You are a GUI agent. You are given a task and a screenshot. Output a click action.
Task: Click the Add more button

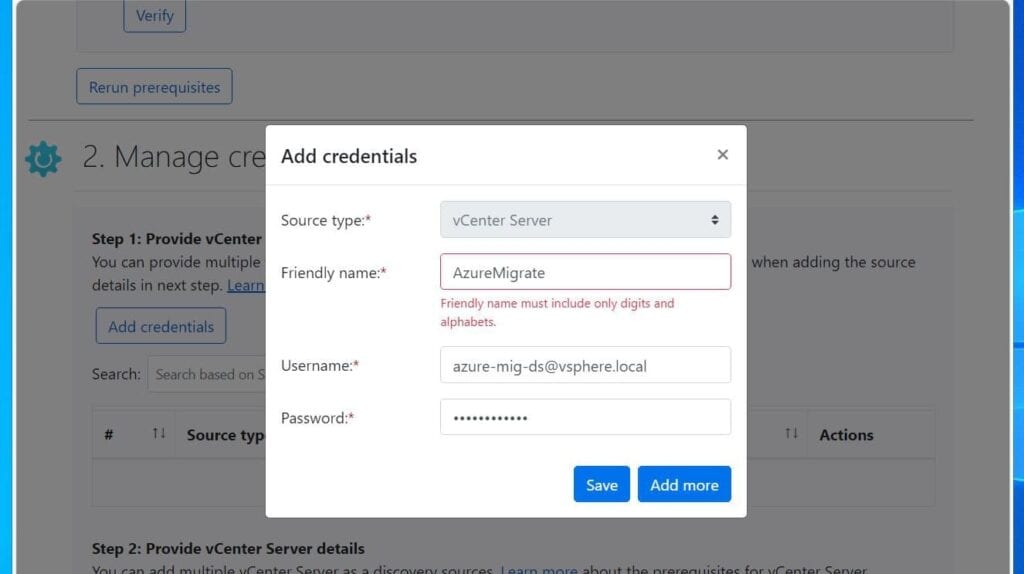coord(684,485)
